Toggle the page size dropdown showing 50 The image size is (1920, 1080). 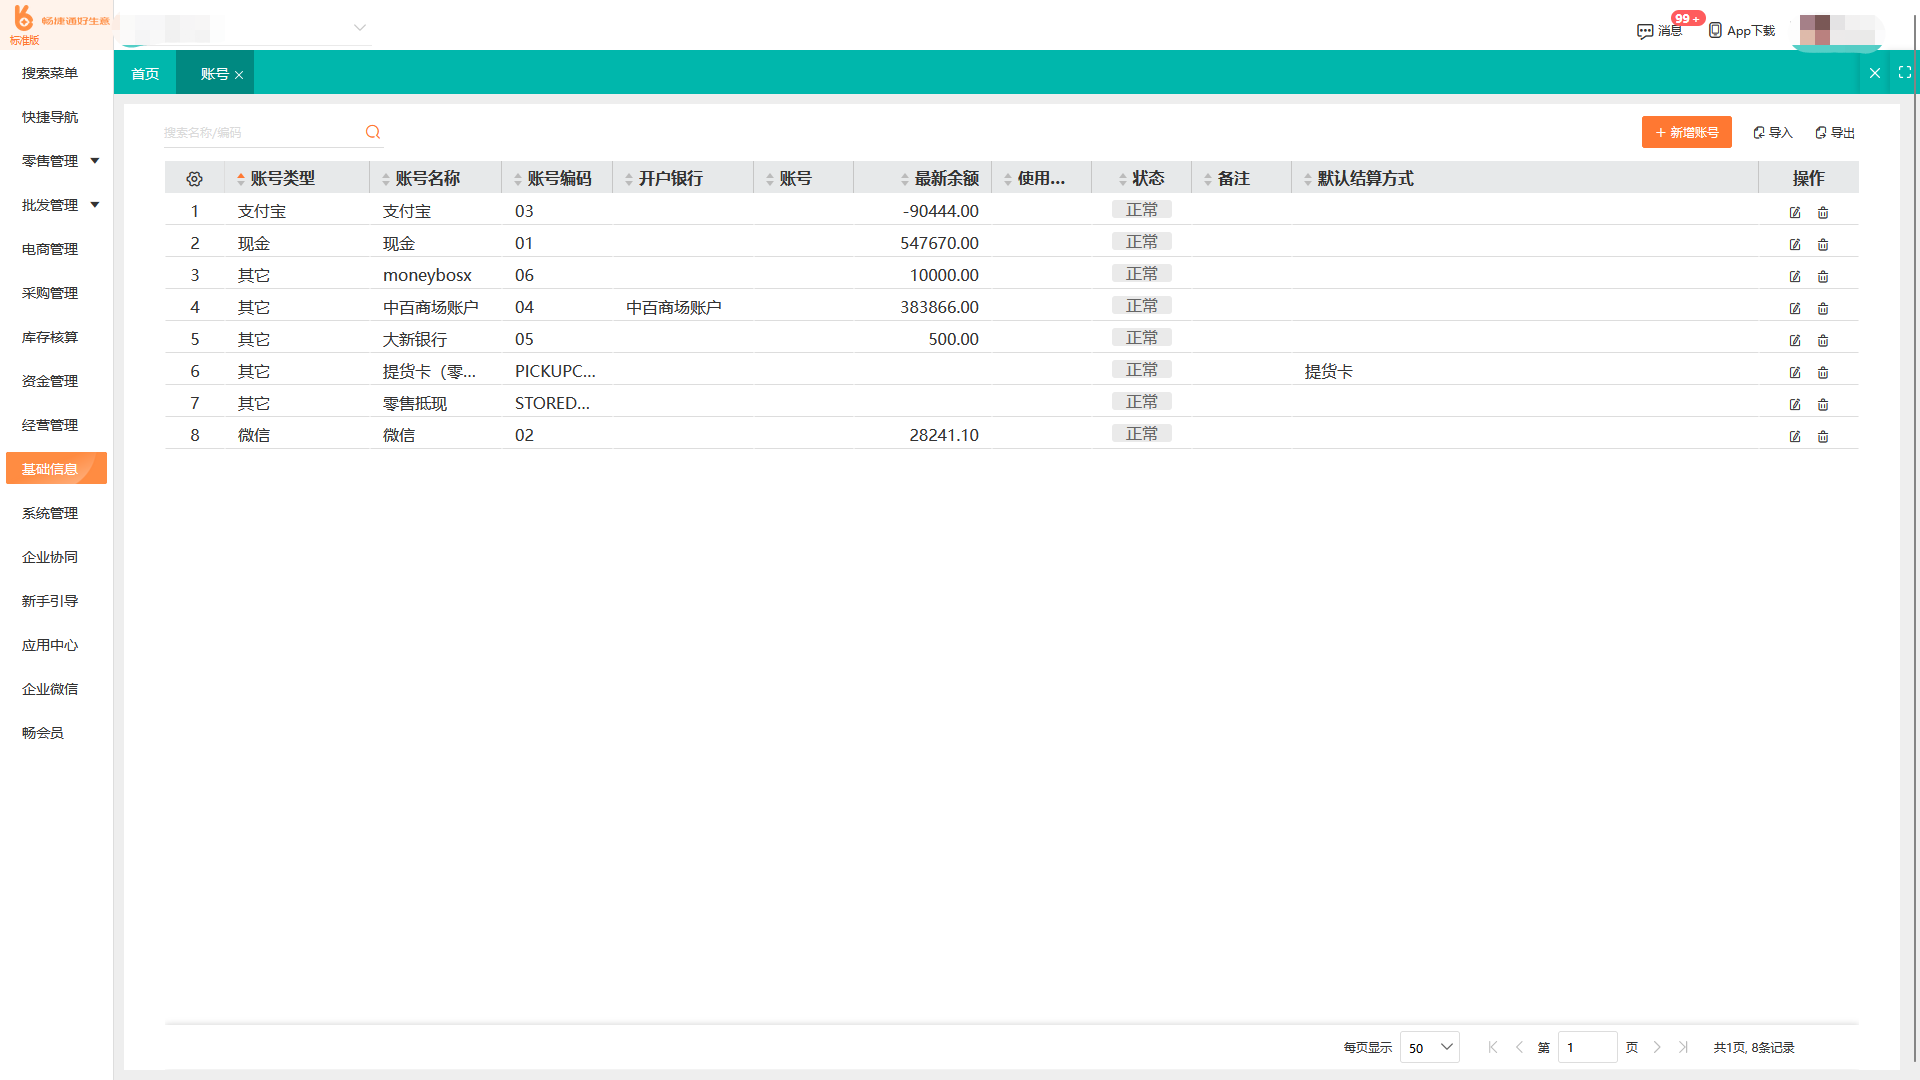(x=1429, y=1048)
